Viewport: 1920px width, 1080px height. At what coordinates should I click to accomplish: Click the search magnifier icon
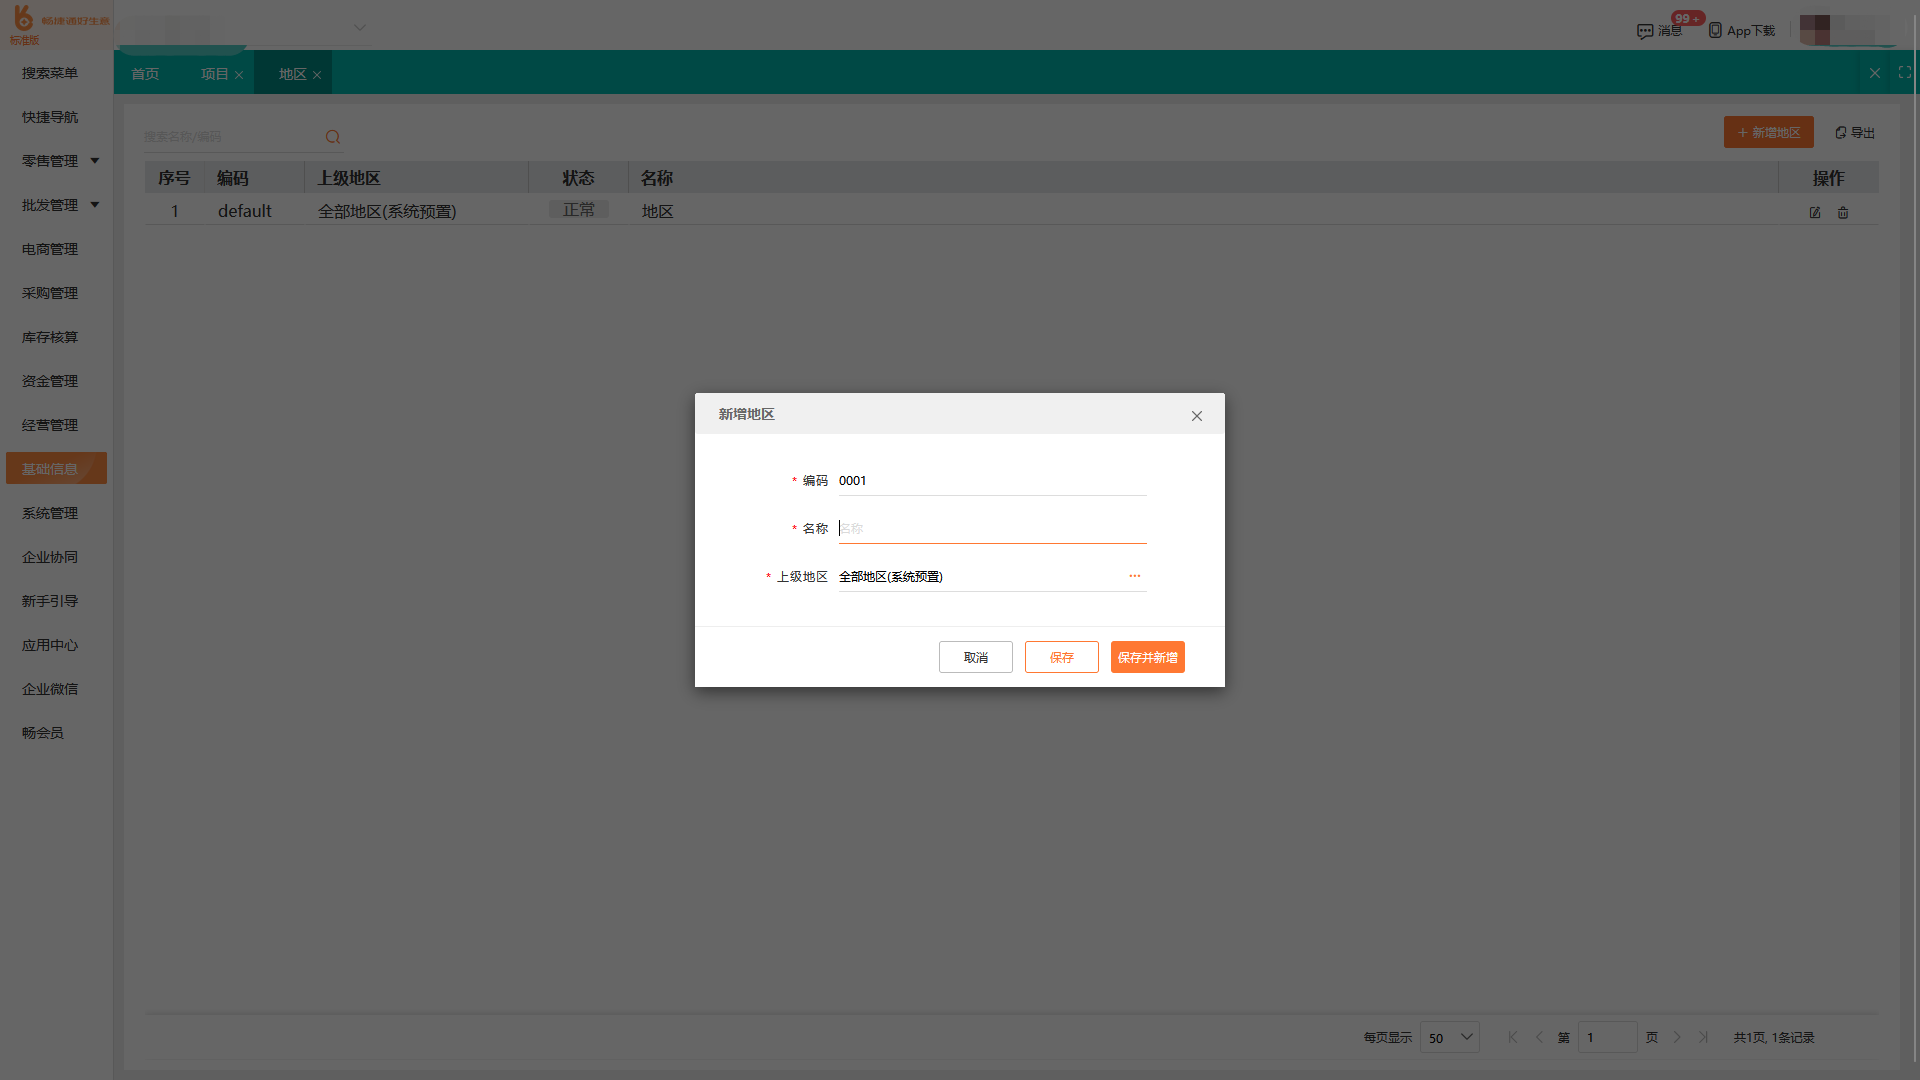coord(332,136)
